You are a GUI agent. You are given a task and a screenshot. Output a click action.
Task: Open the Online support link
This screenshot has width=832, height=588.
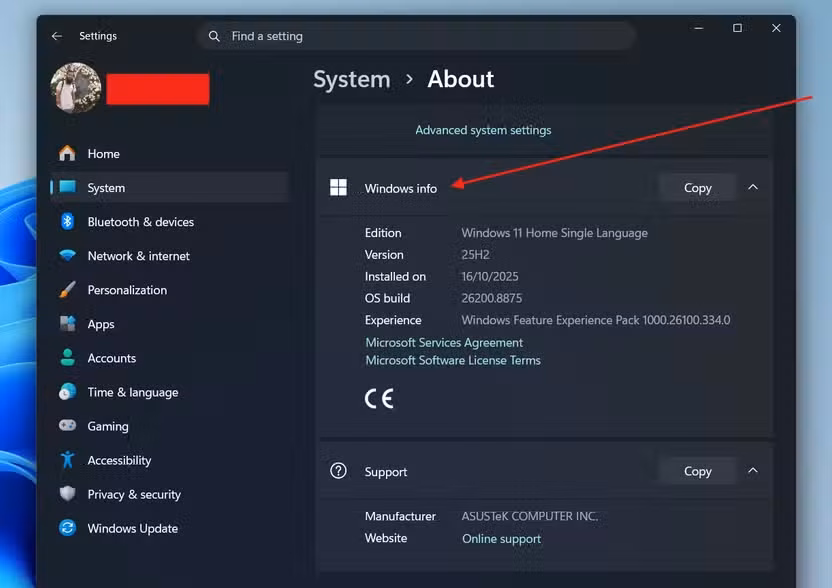point(501,539)
